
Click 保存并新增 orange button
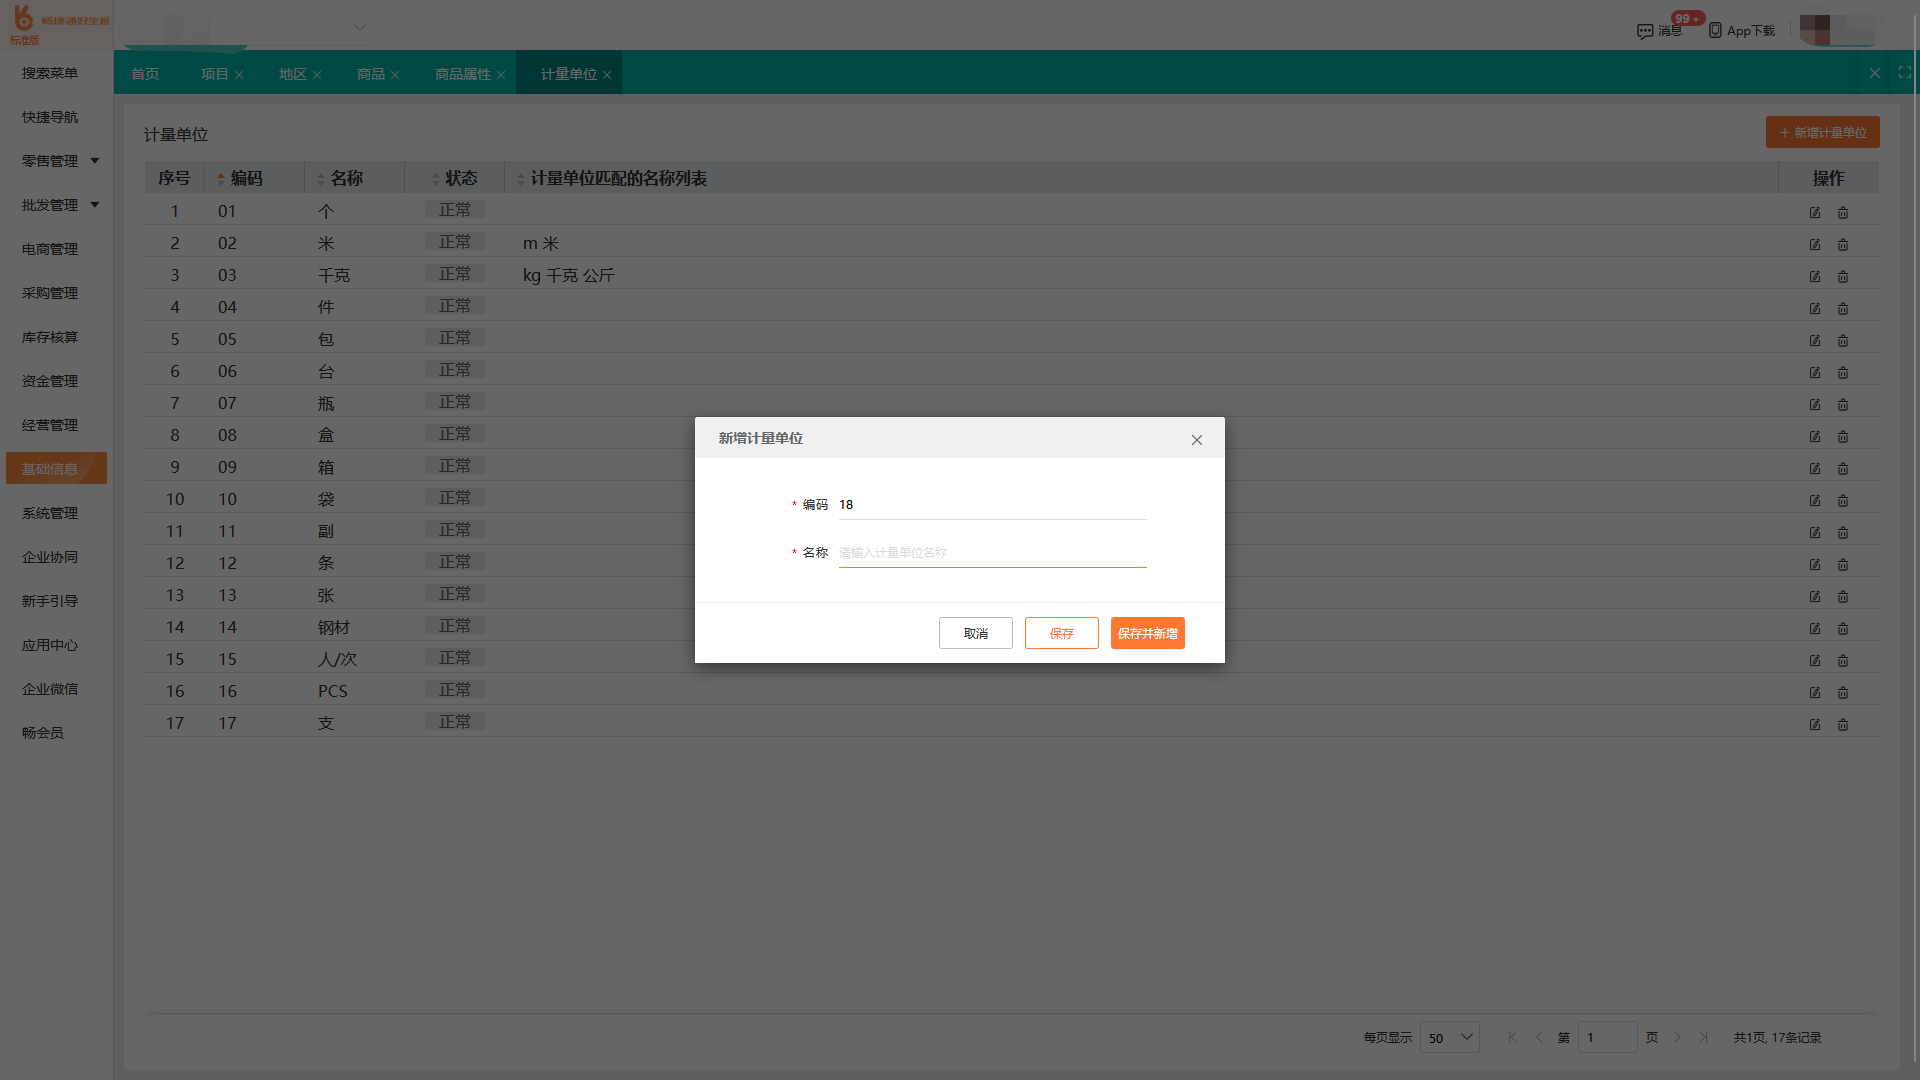point(1147,633)
